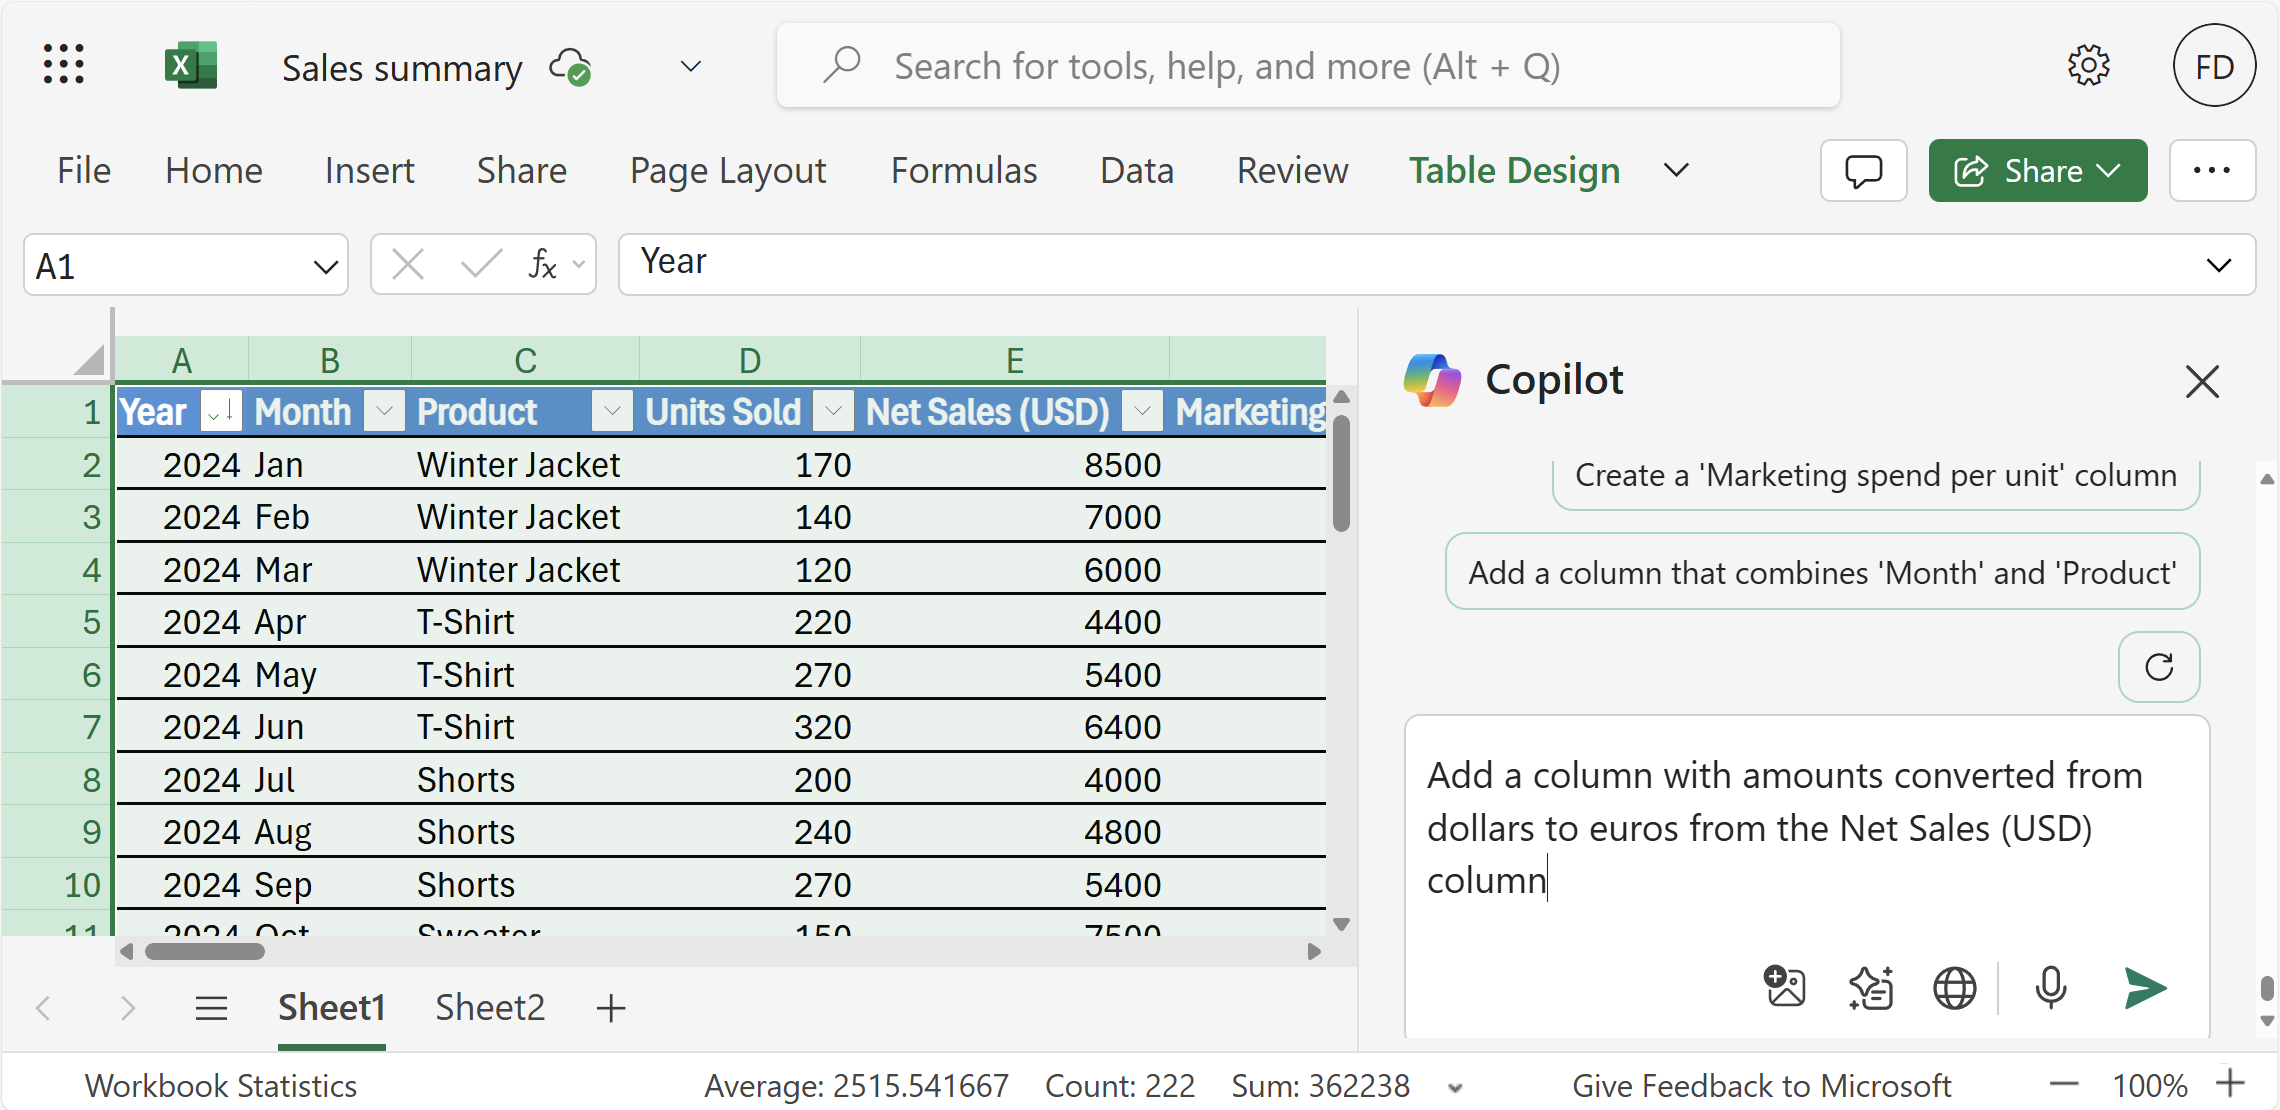
Task: Open the Formulas ribbon tab
Action: click(962, 170)
